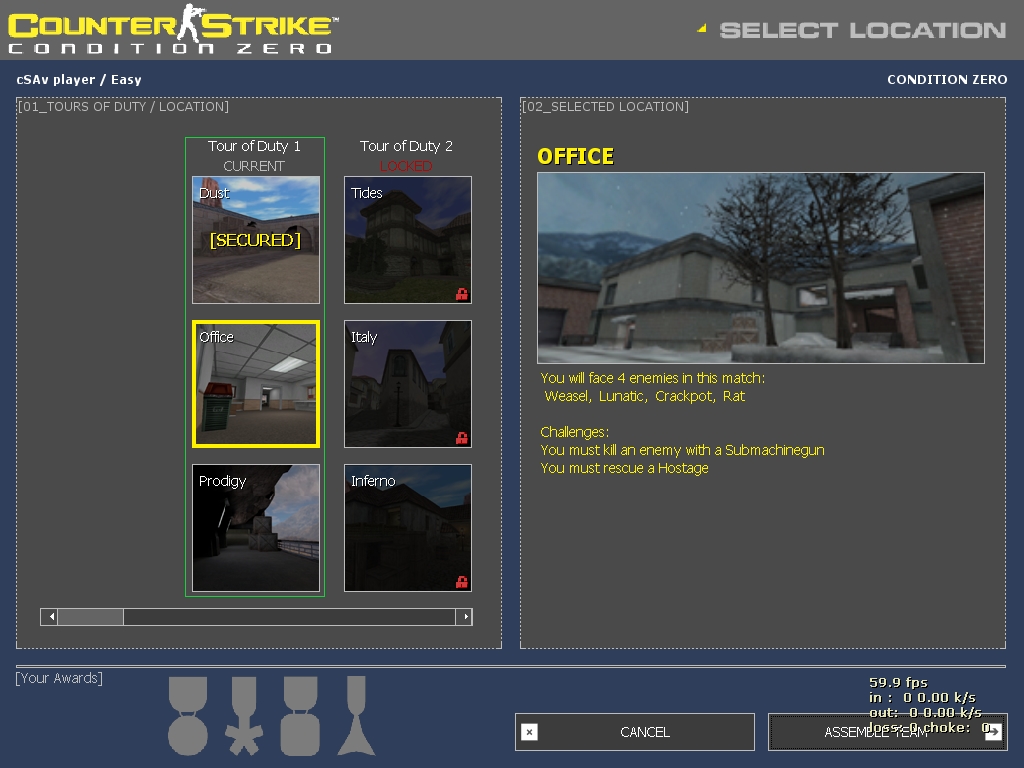The width and height of the screenshot is (1024, 768).
Task: Click the horizontal scrollbar thumb
Action: tap(90, 617)
